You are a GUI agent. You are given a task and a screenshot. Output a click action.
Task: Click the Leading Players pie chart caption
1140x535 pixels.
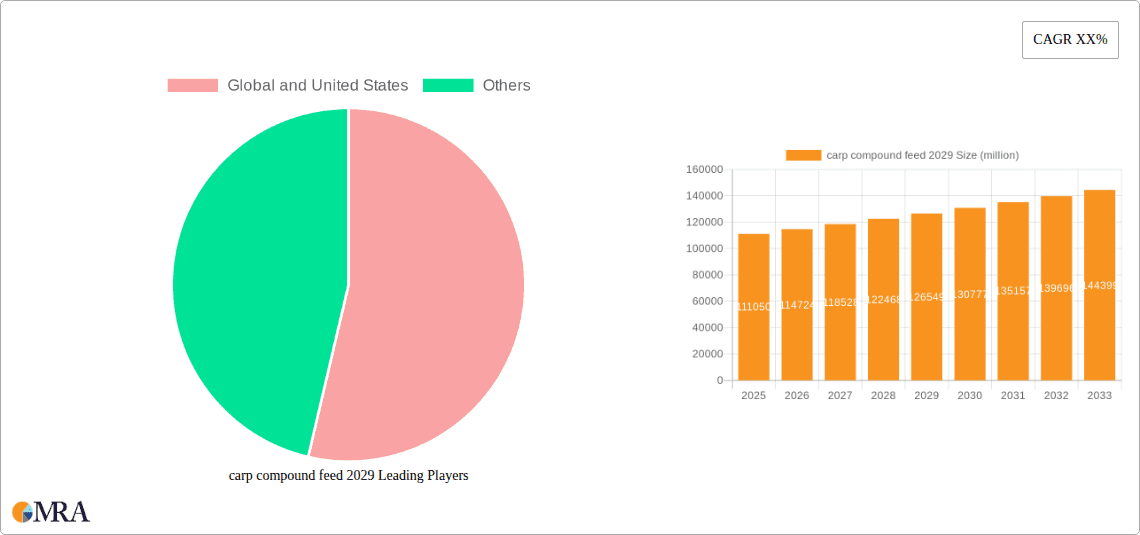pyautogui.click(x=348, y=476)
